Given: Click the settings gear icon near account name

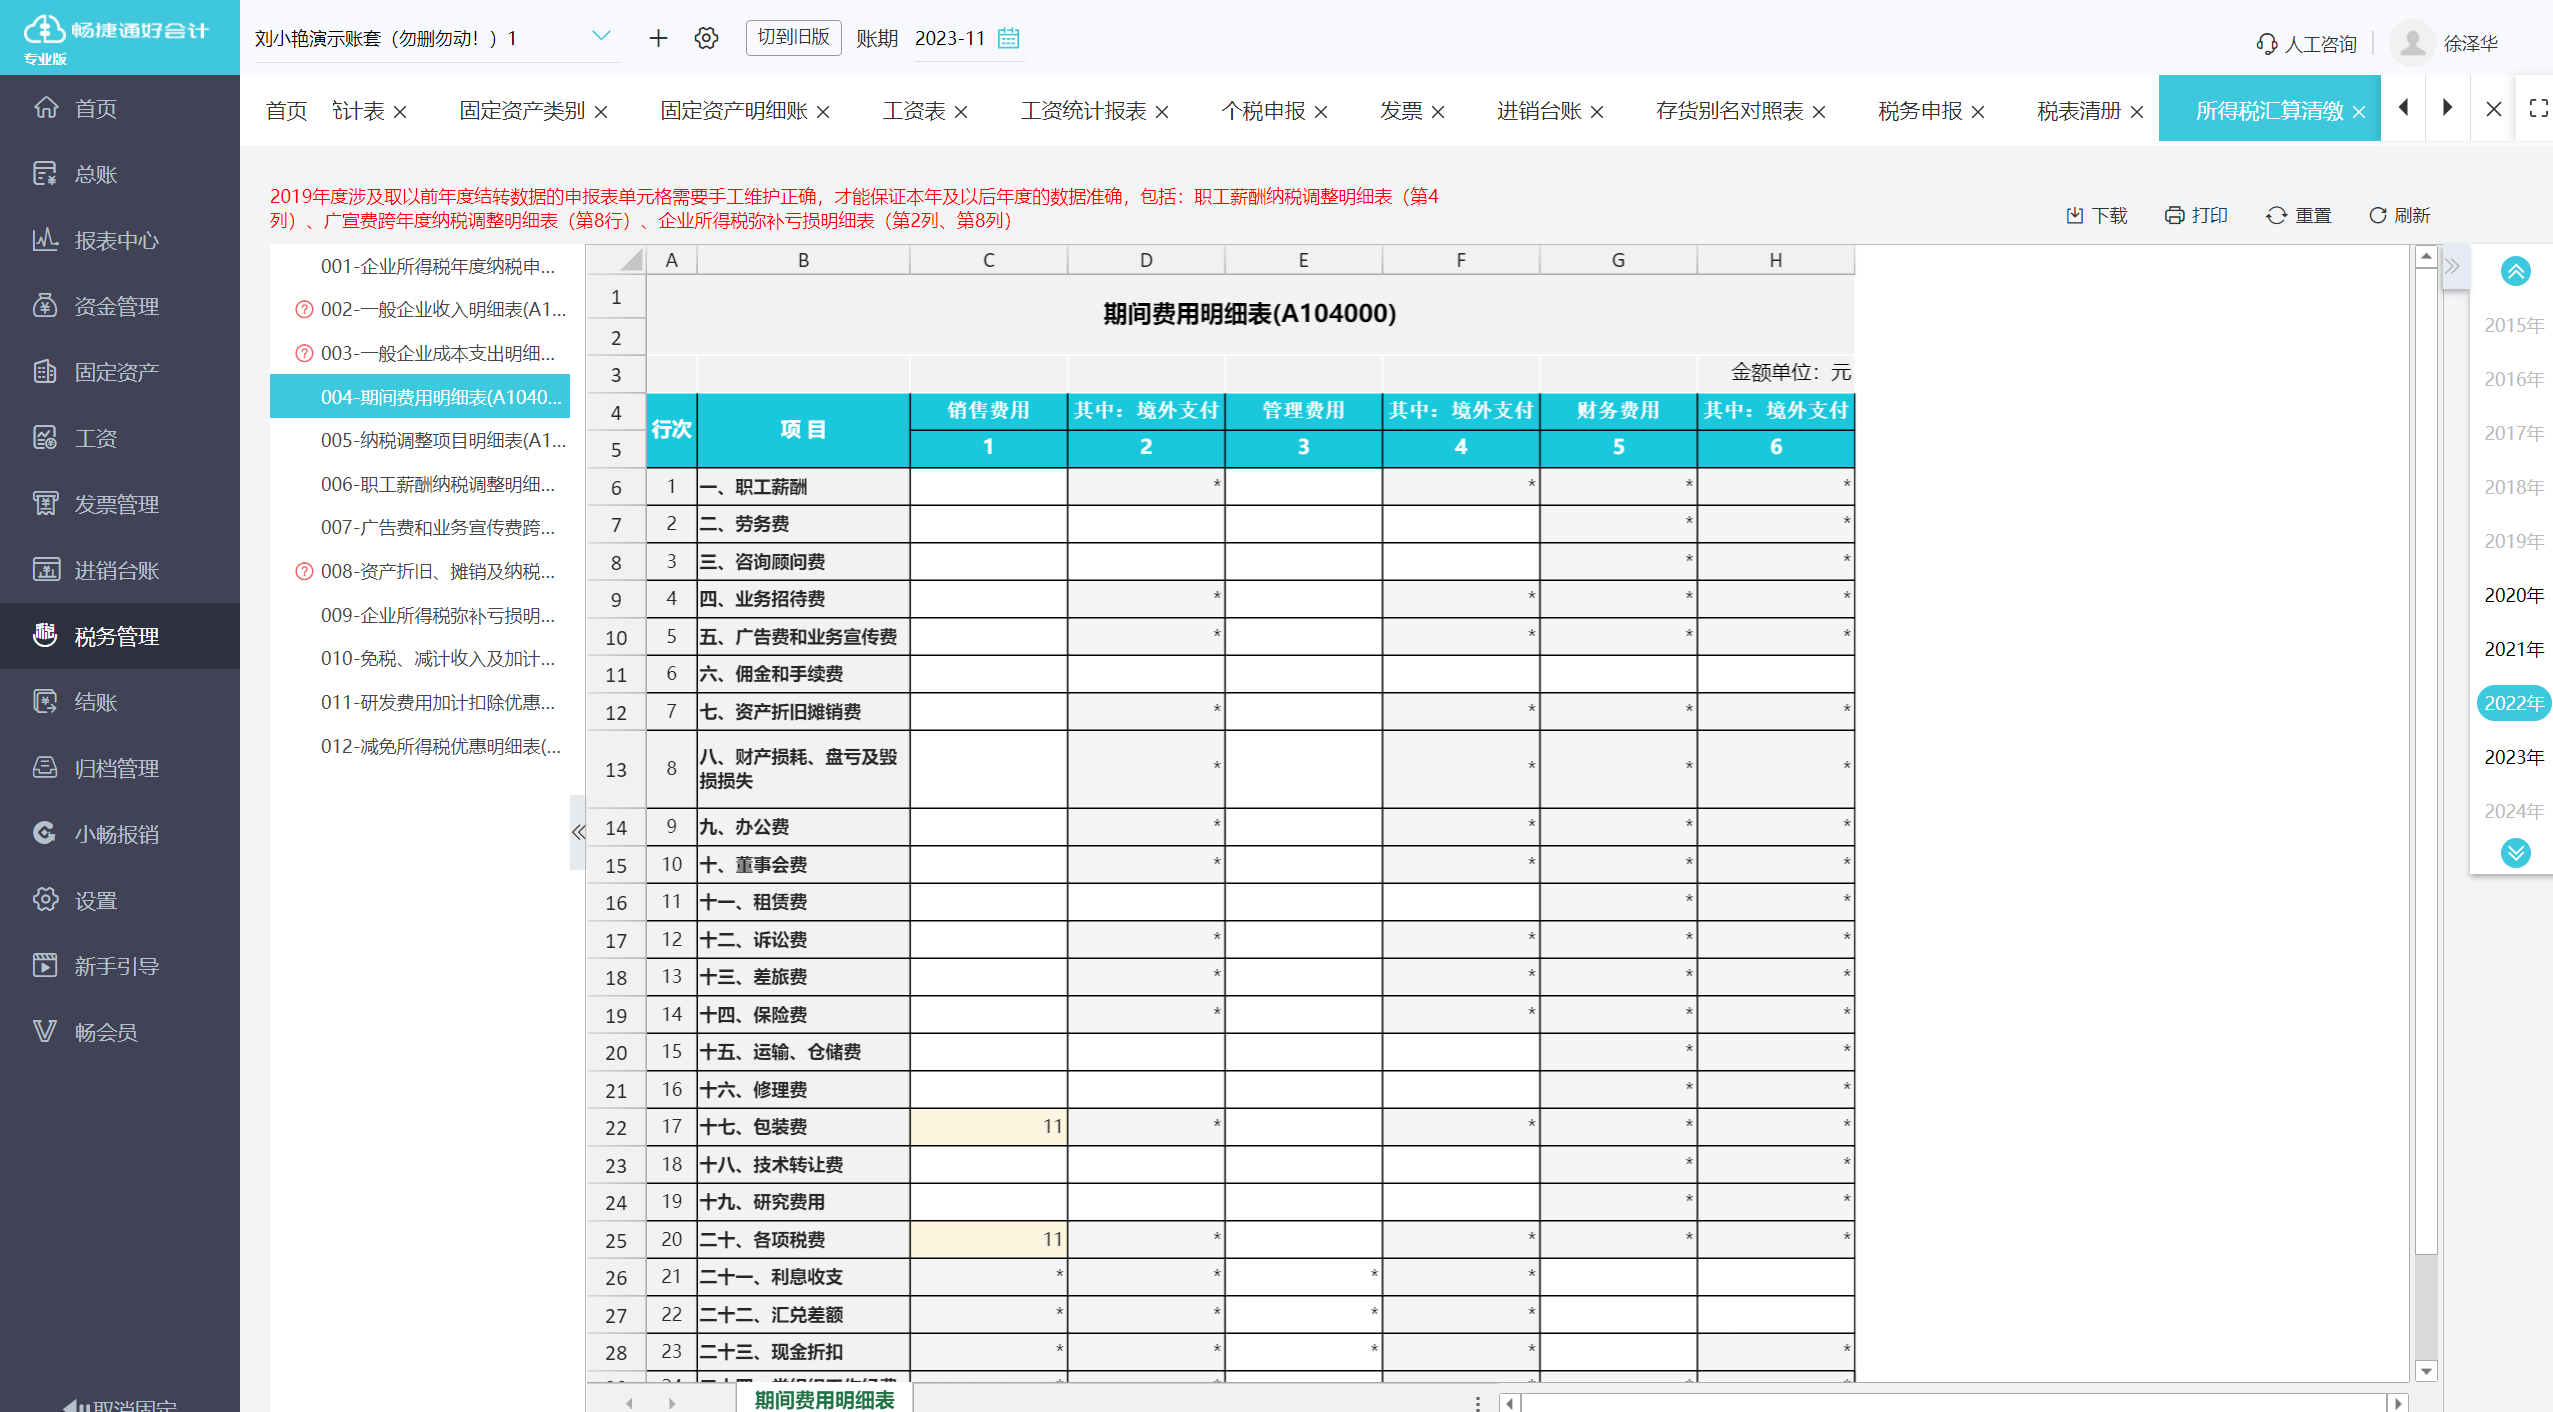Looking at the screenshot, I should 707,38.
